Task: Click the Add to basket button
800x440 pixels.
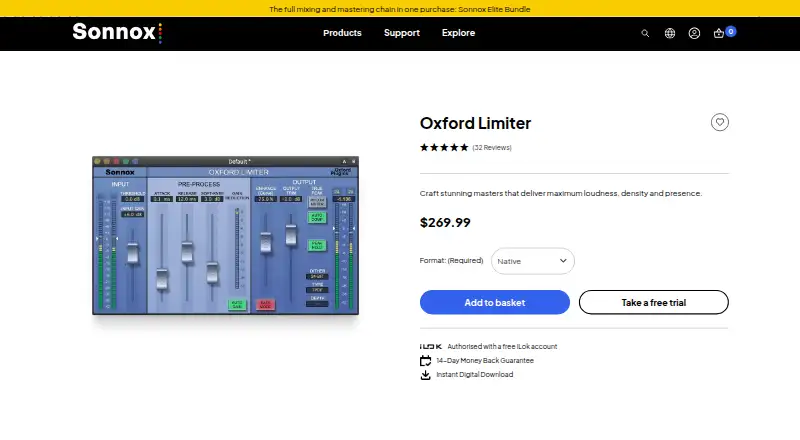Action: coord(495,302)
